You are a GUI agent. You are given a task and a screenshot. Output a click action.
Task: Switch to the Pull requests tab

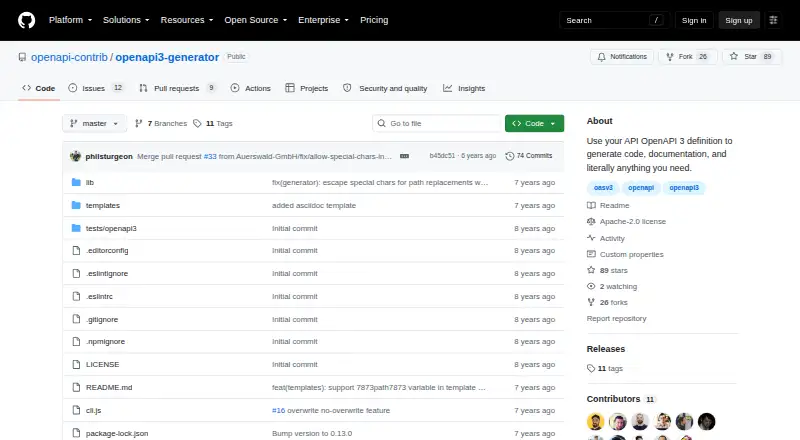click(177, 88)
